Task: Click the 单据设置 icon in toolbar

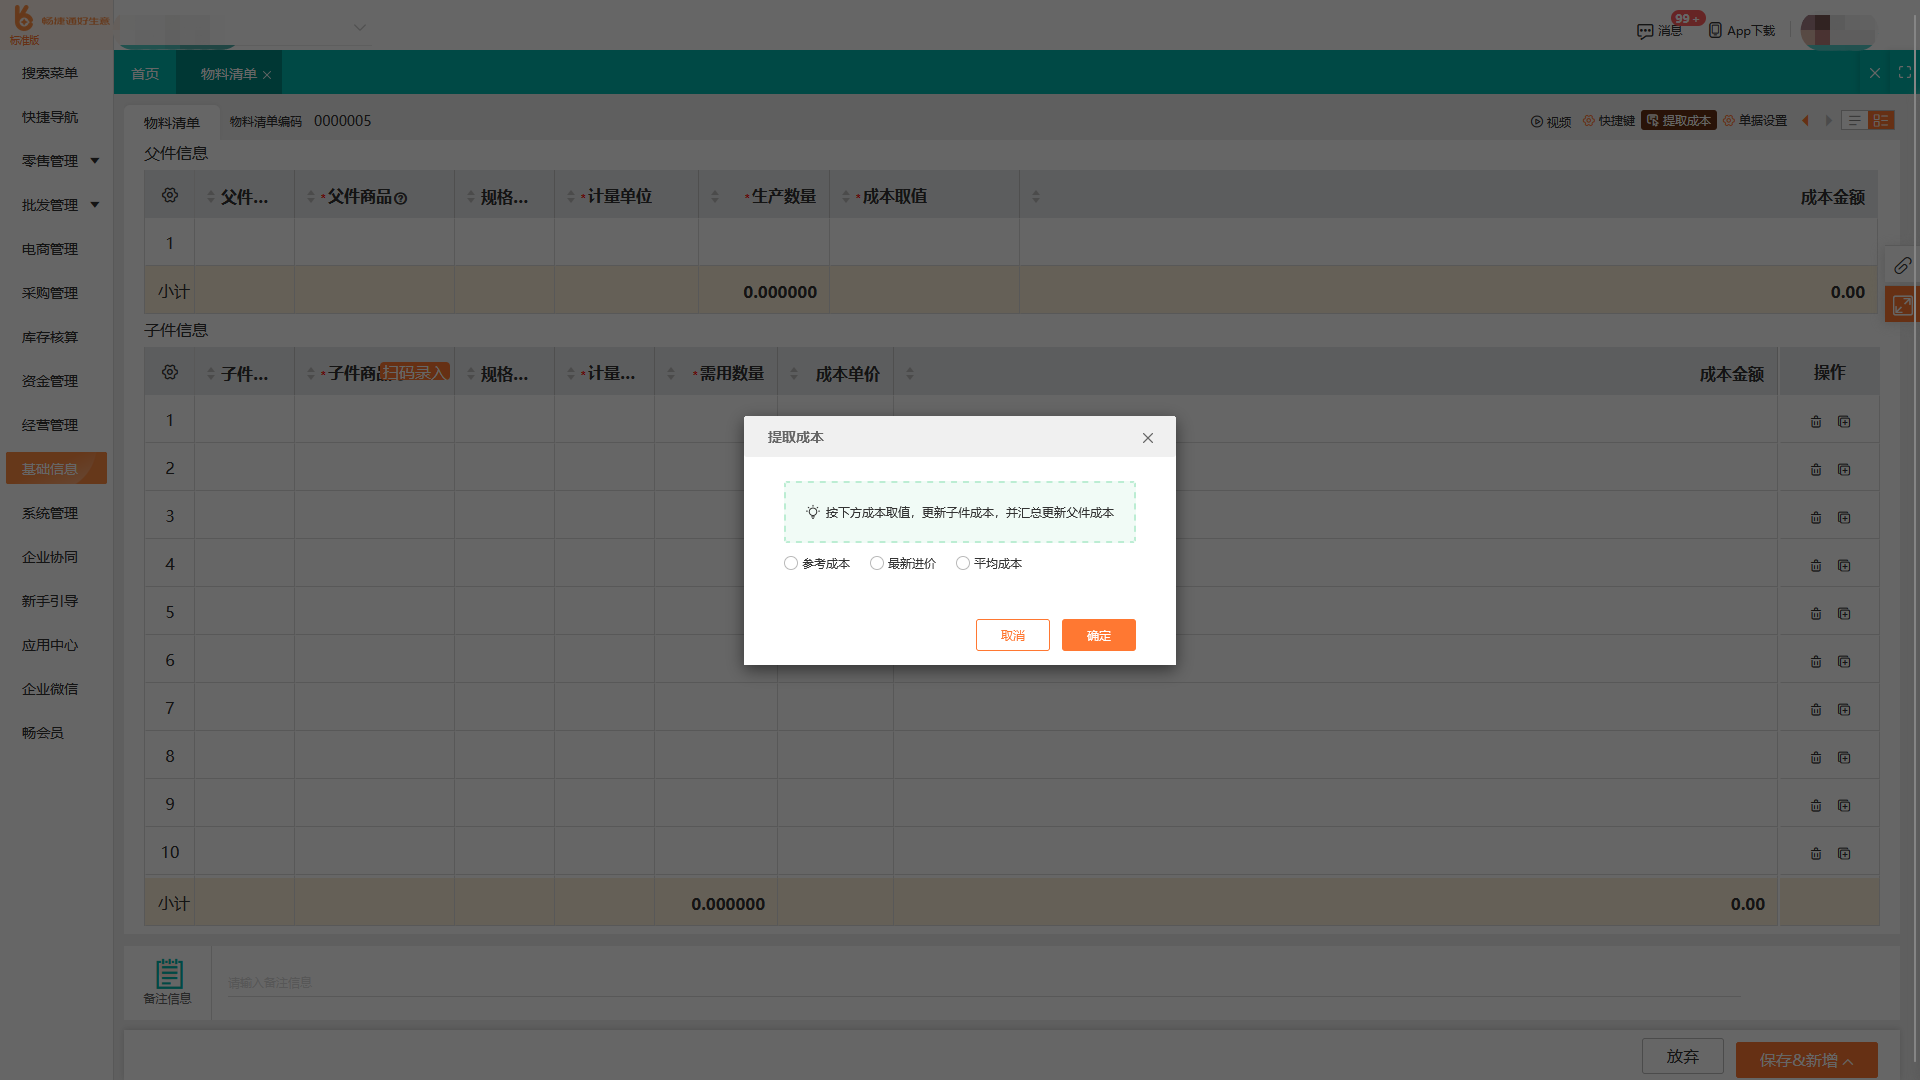Action: 1754,121
